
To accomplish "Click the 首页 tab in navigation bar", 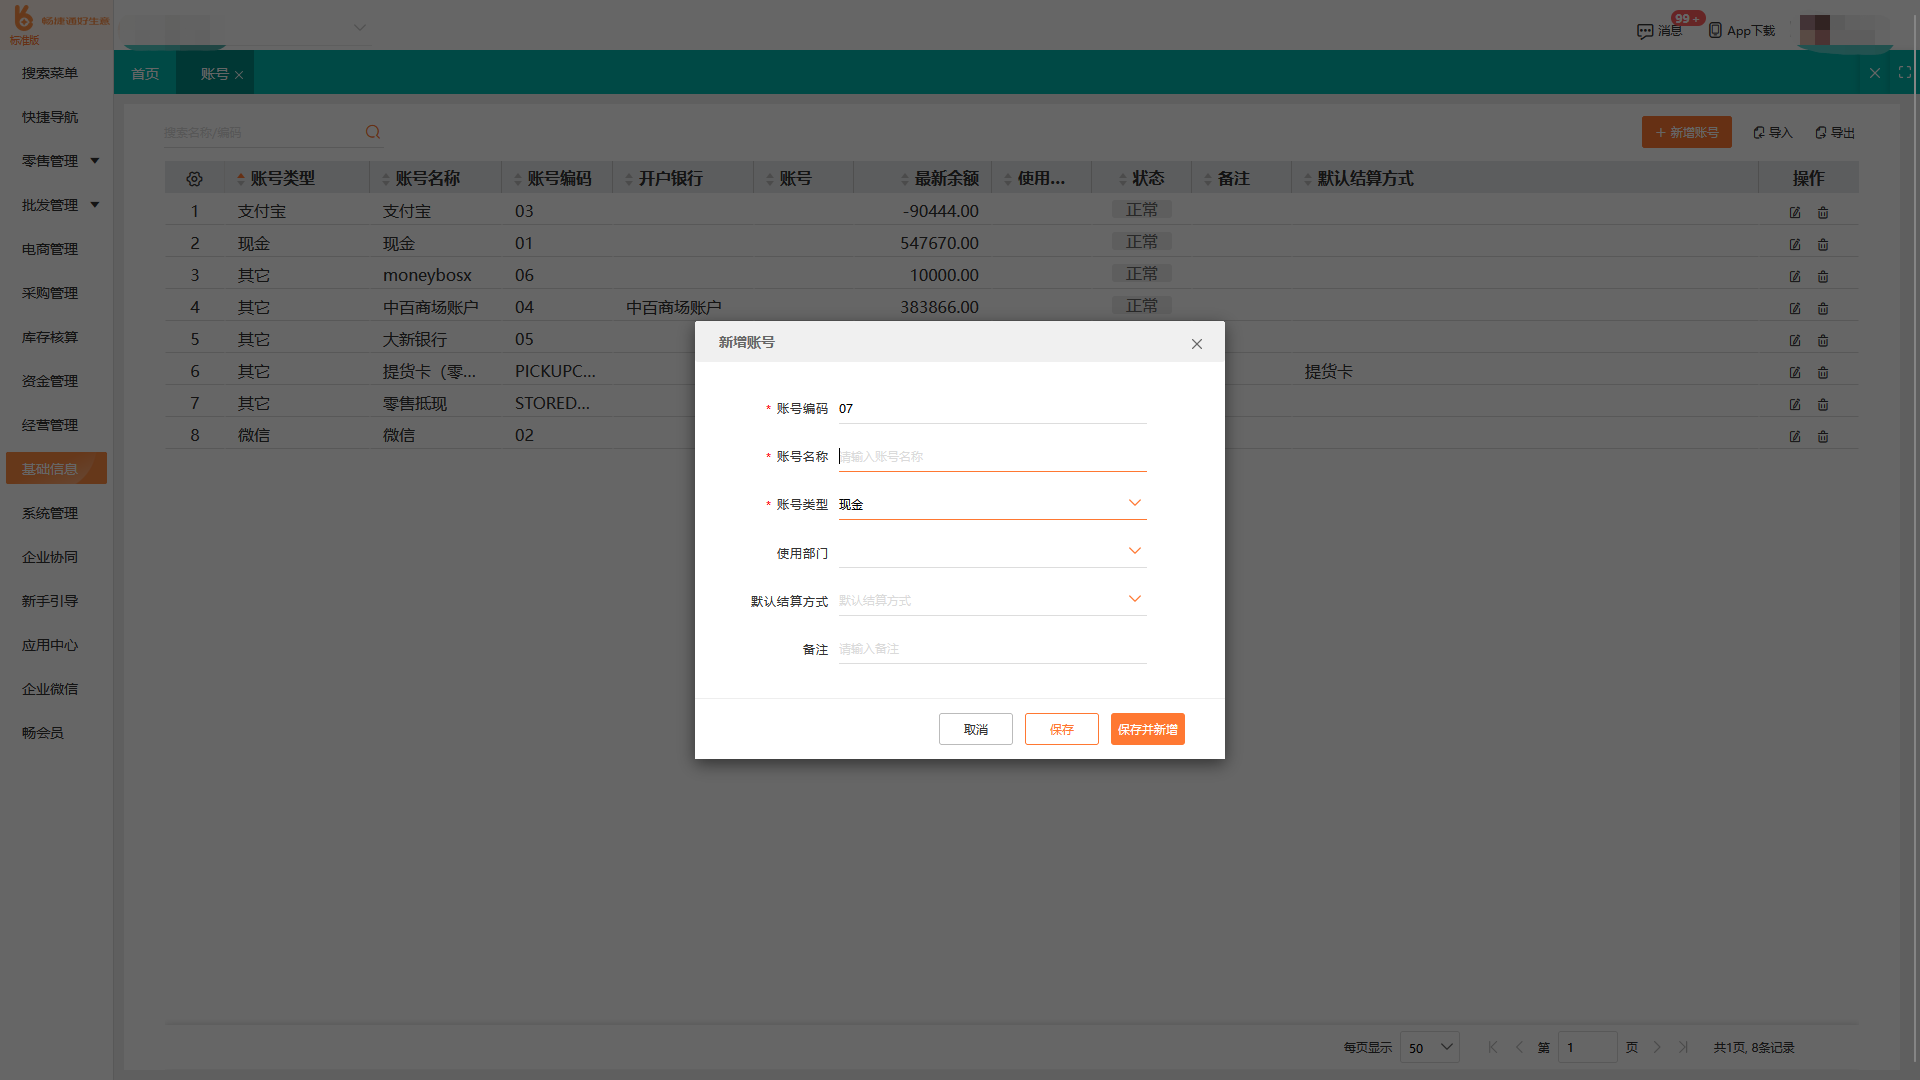I will pos(144,73).
